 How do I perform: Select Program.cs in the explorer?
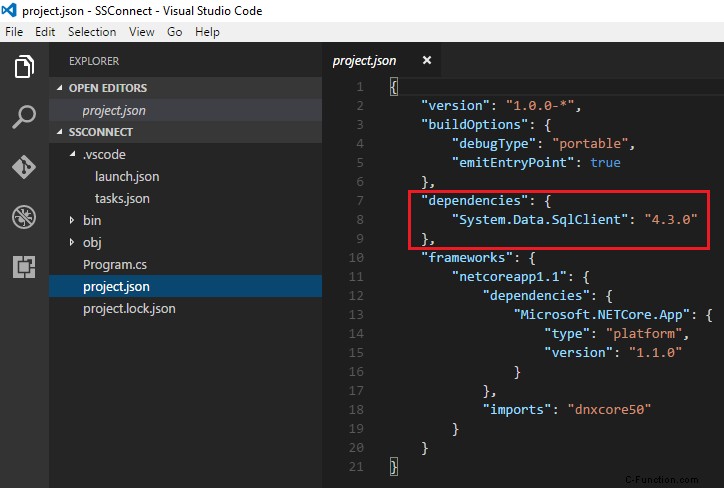pyautogui.click(x=115, y=264)
